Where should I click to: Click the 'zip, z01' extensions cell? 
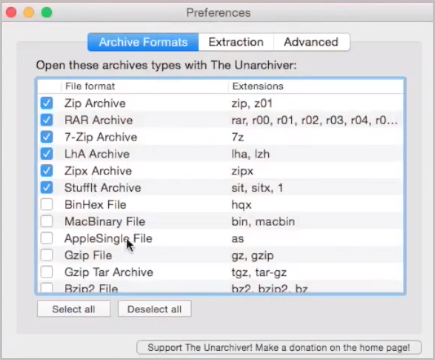coord(252,103)
